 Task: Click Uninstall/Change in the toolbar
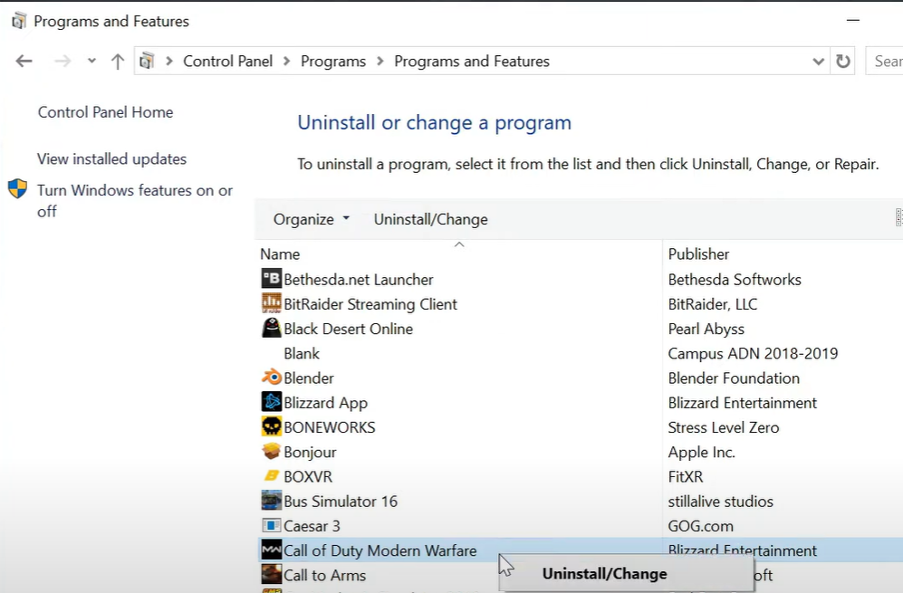tap(431, 219)
